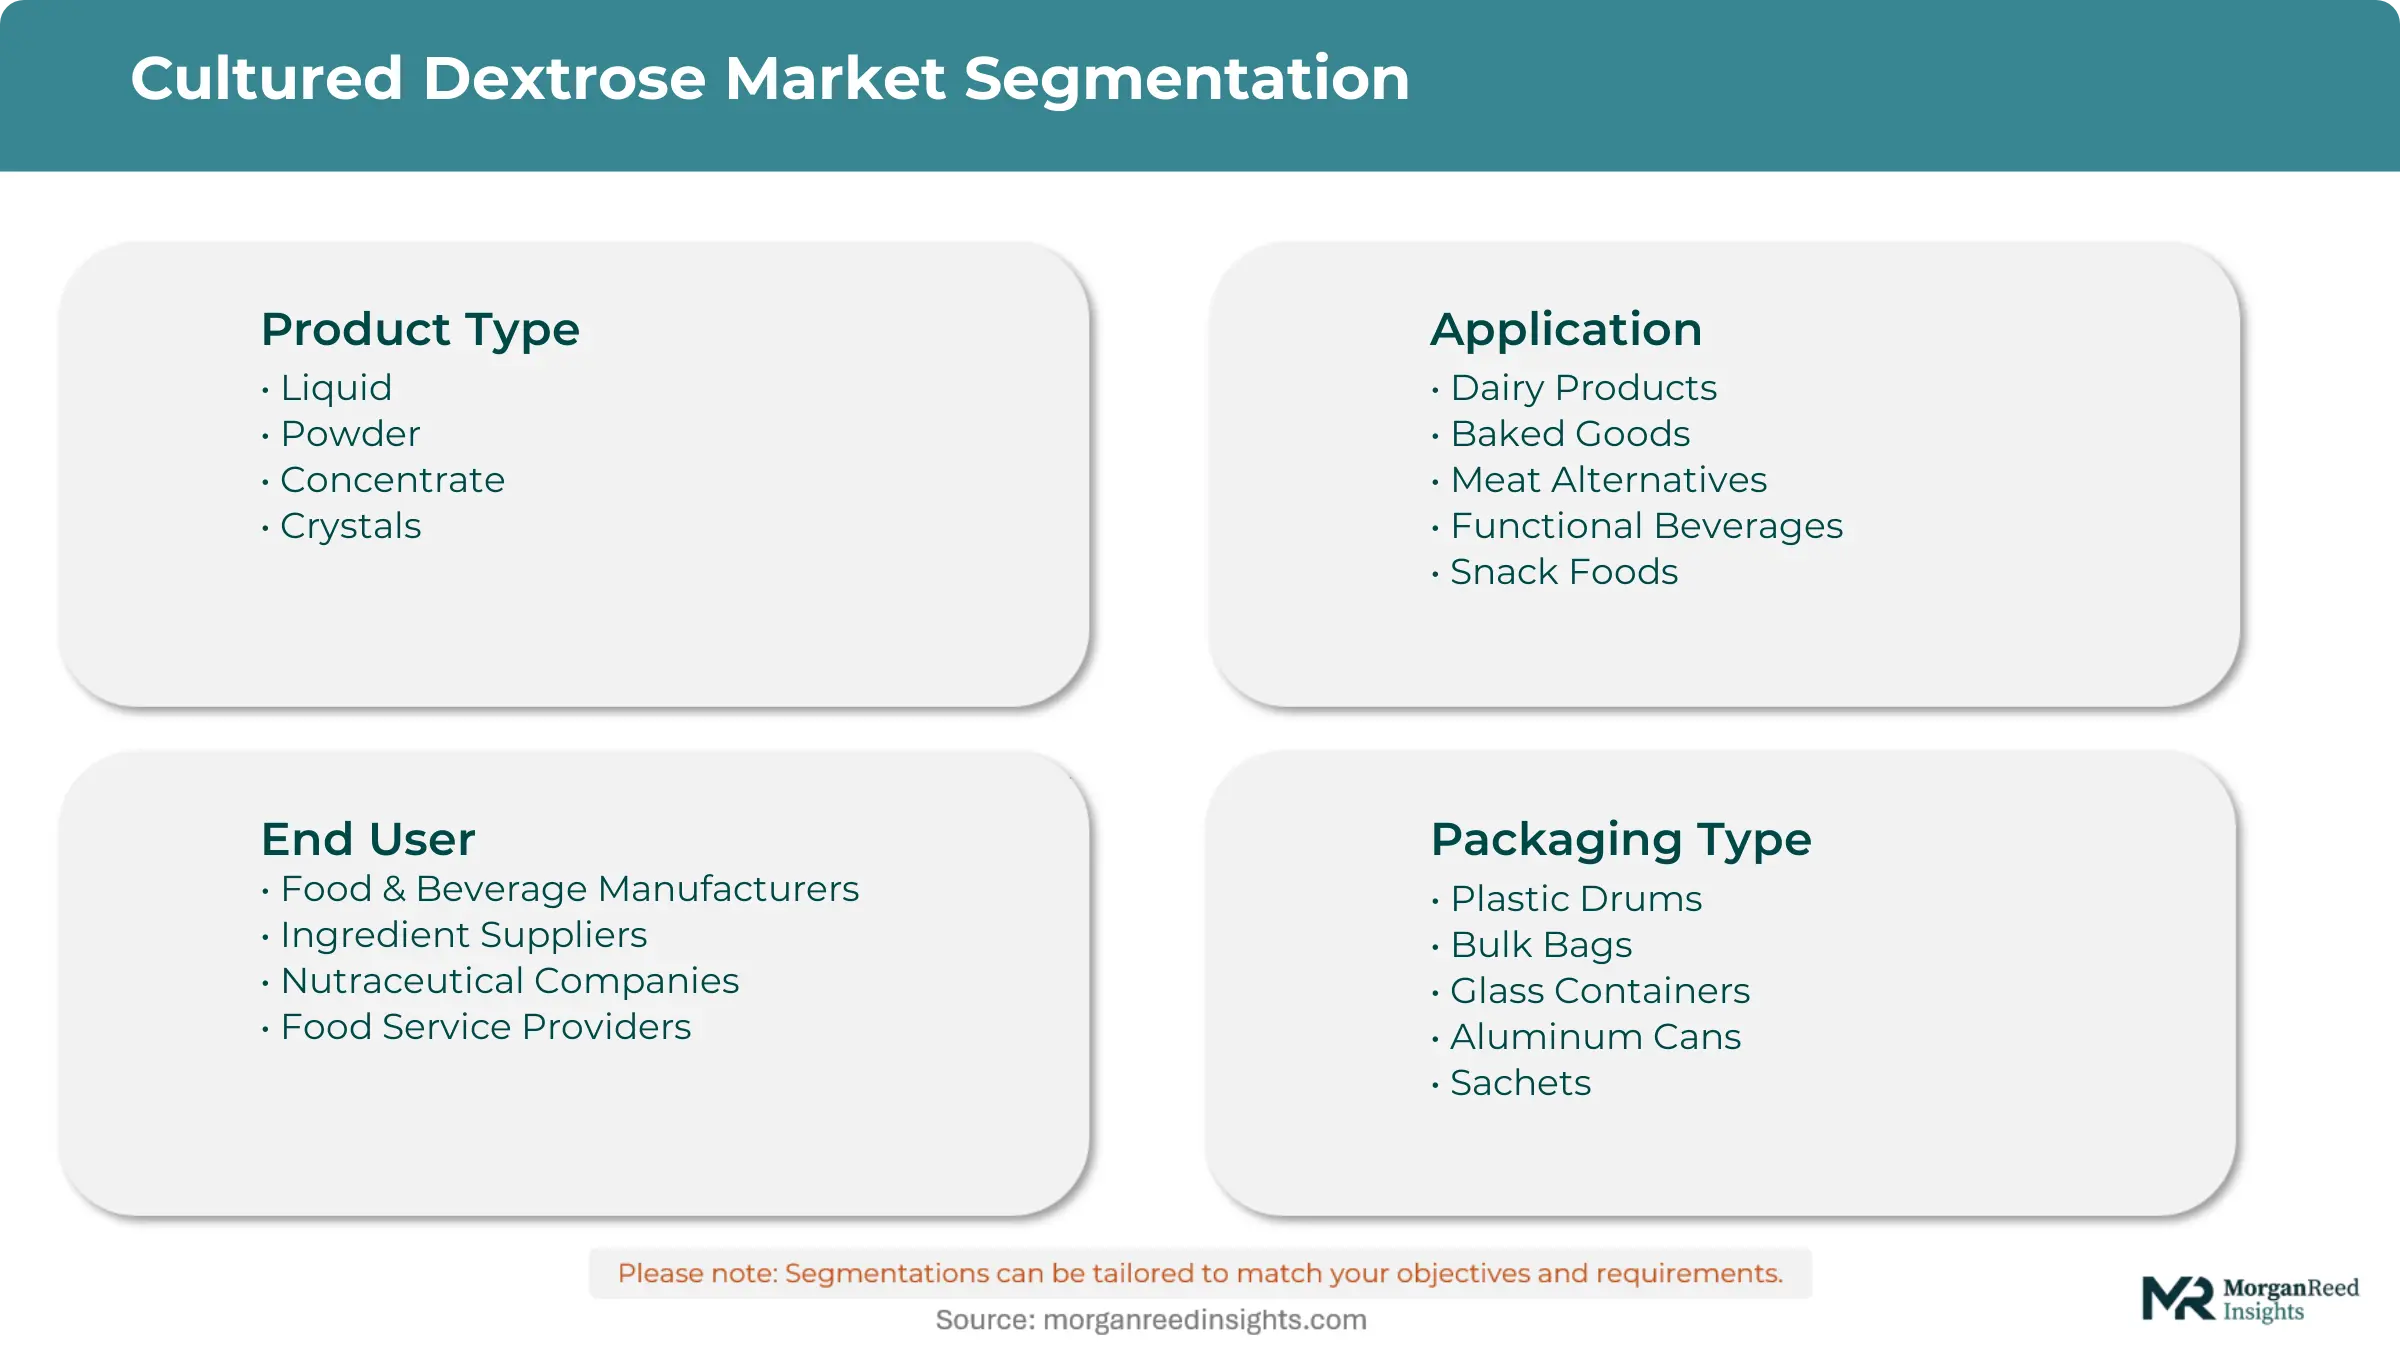The width and height of the screenshot is (2400, 1350).
Task: Select the Application card heading
Action: [1567, 330]
